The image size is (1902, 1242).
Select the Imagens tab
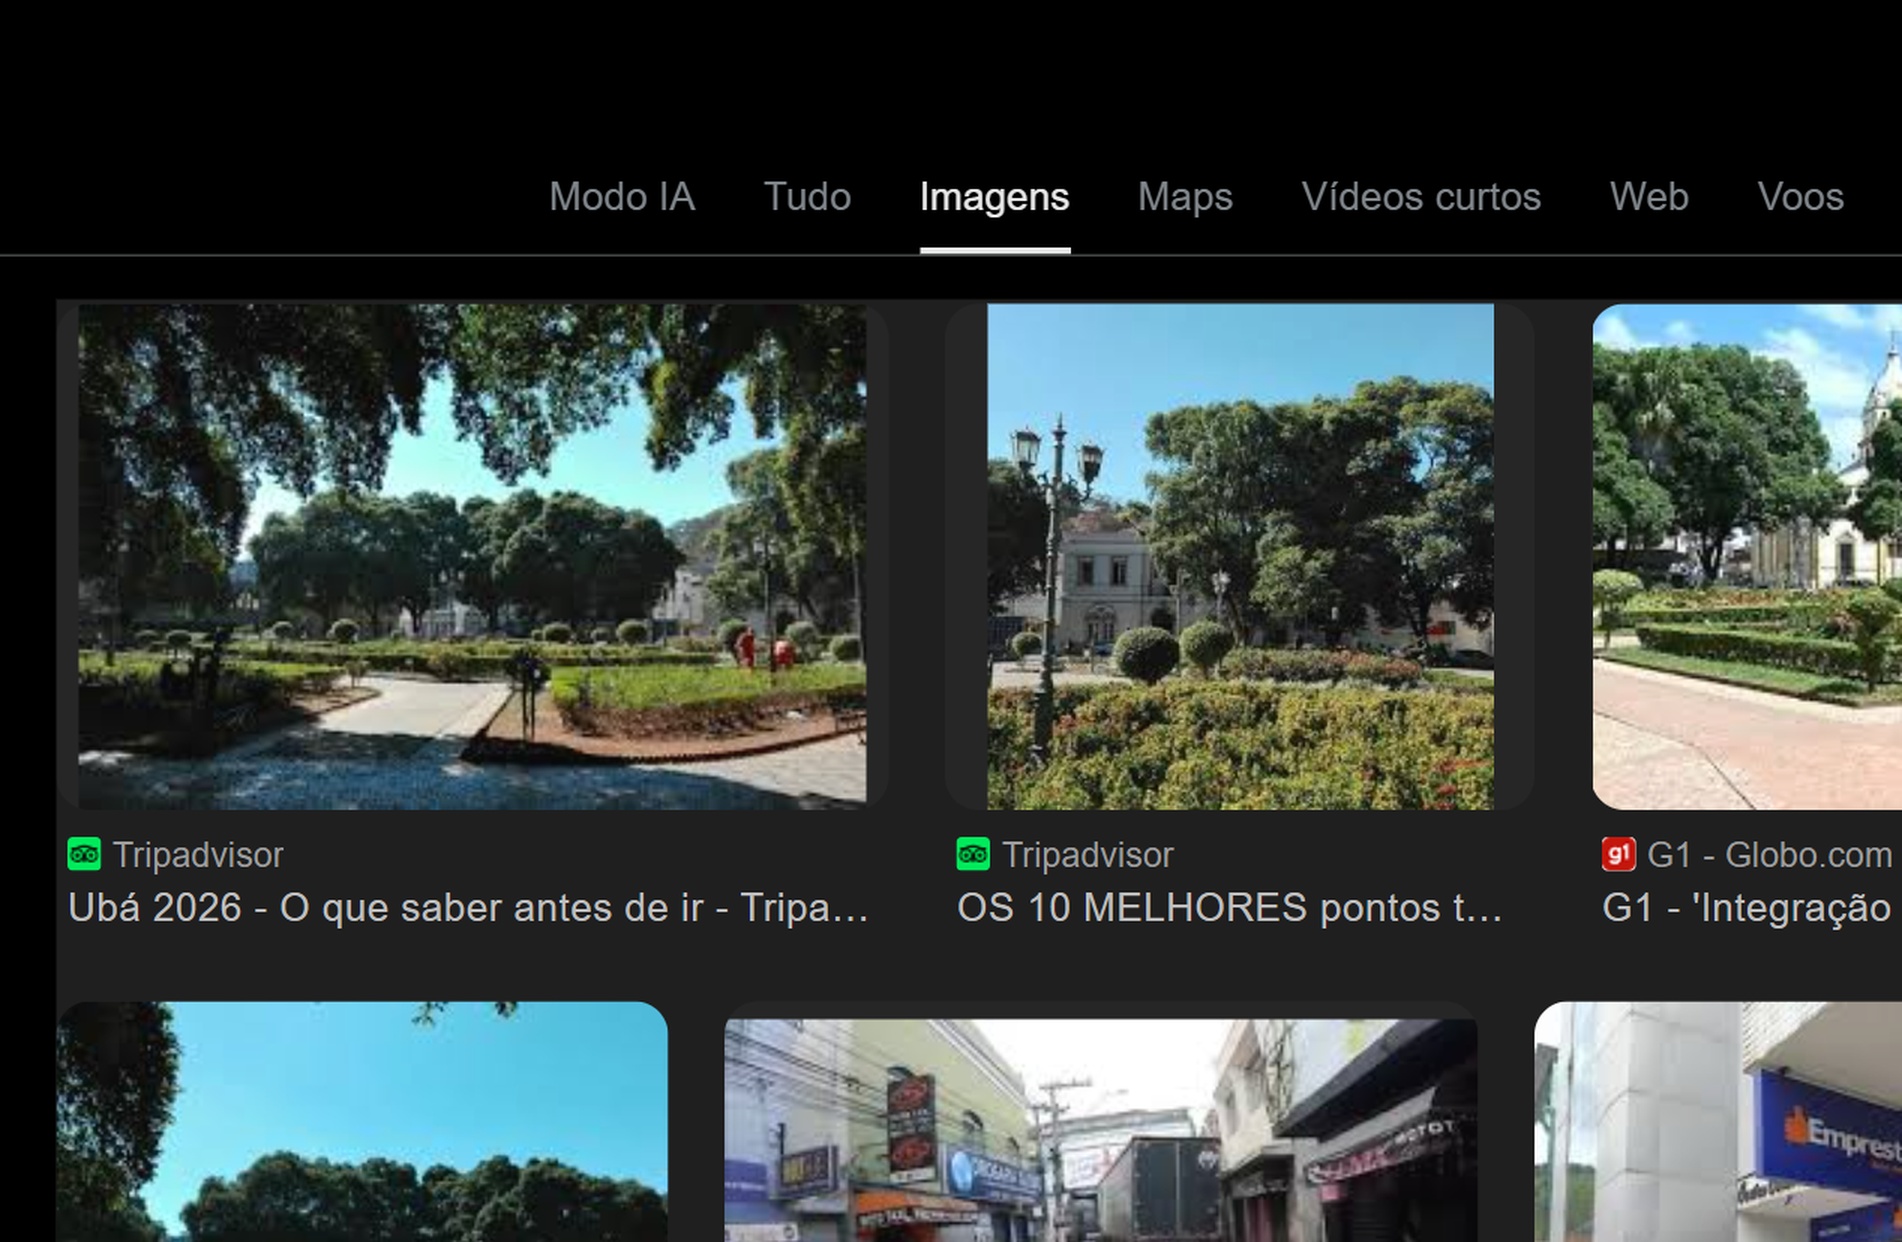994,197
